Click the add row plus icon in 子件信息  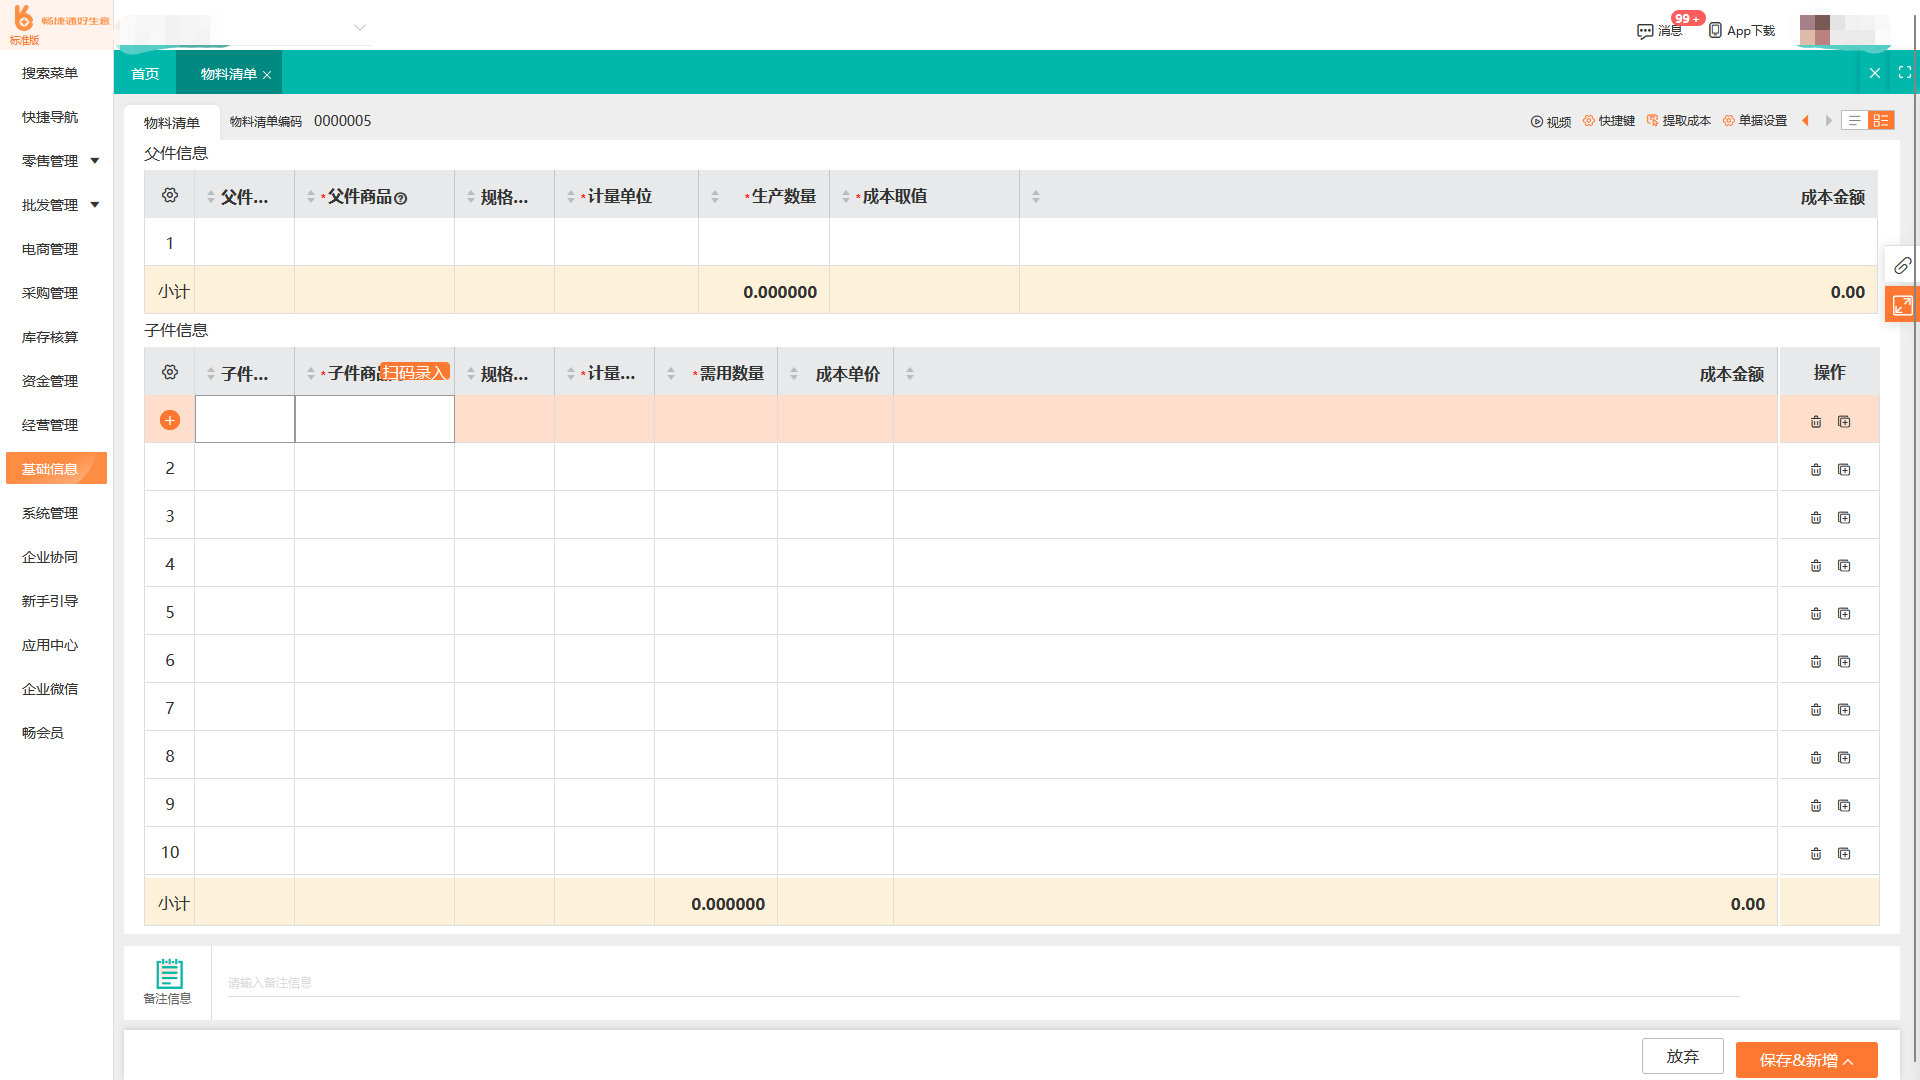[169, 421]
